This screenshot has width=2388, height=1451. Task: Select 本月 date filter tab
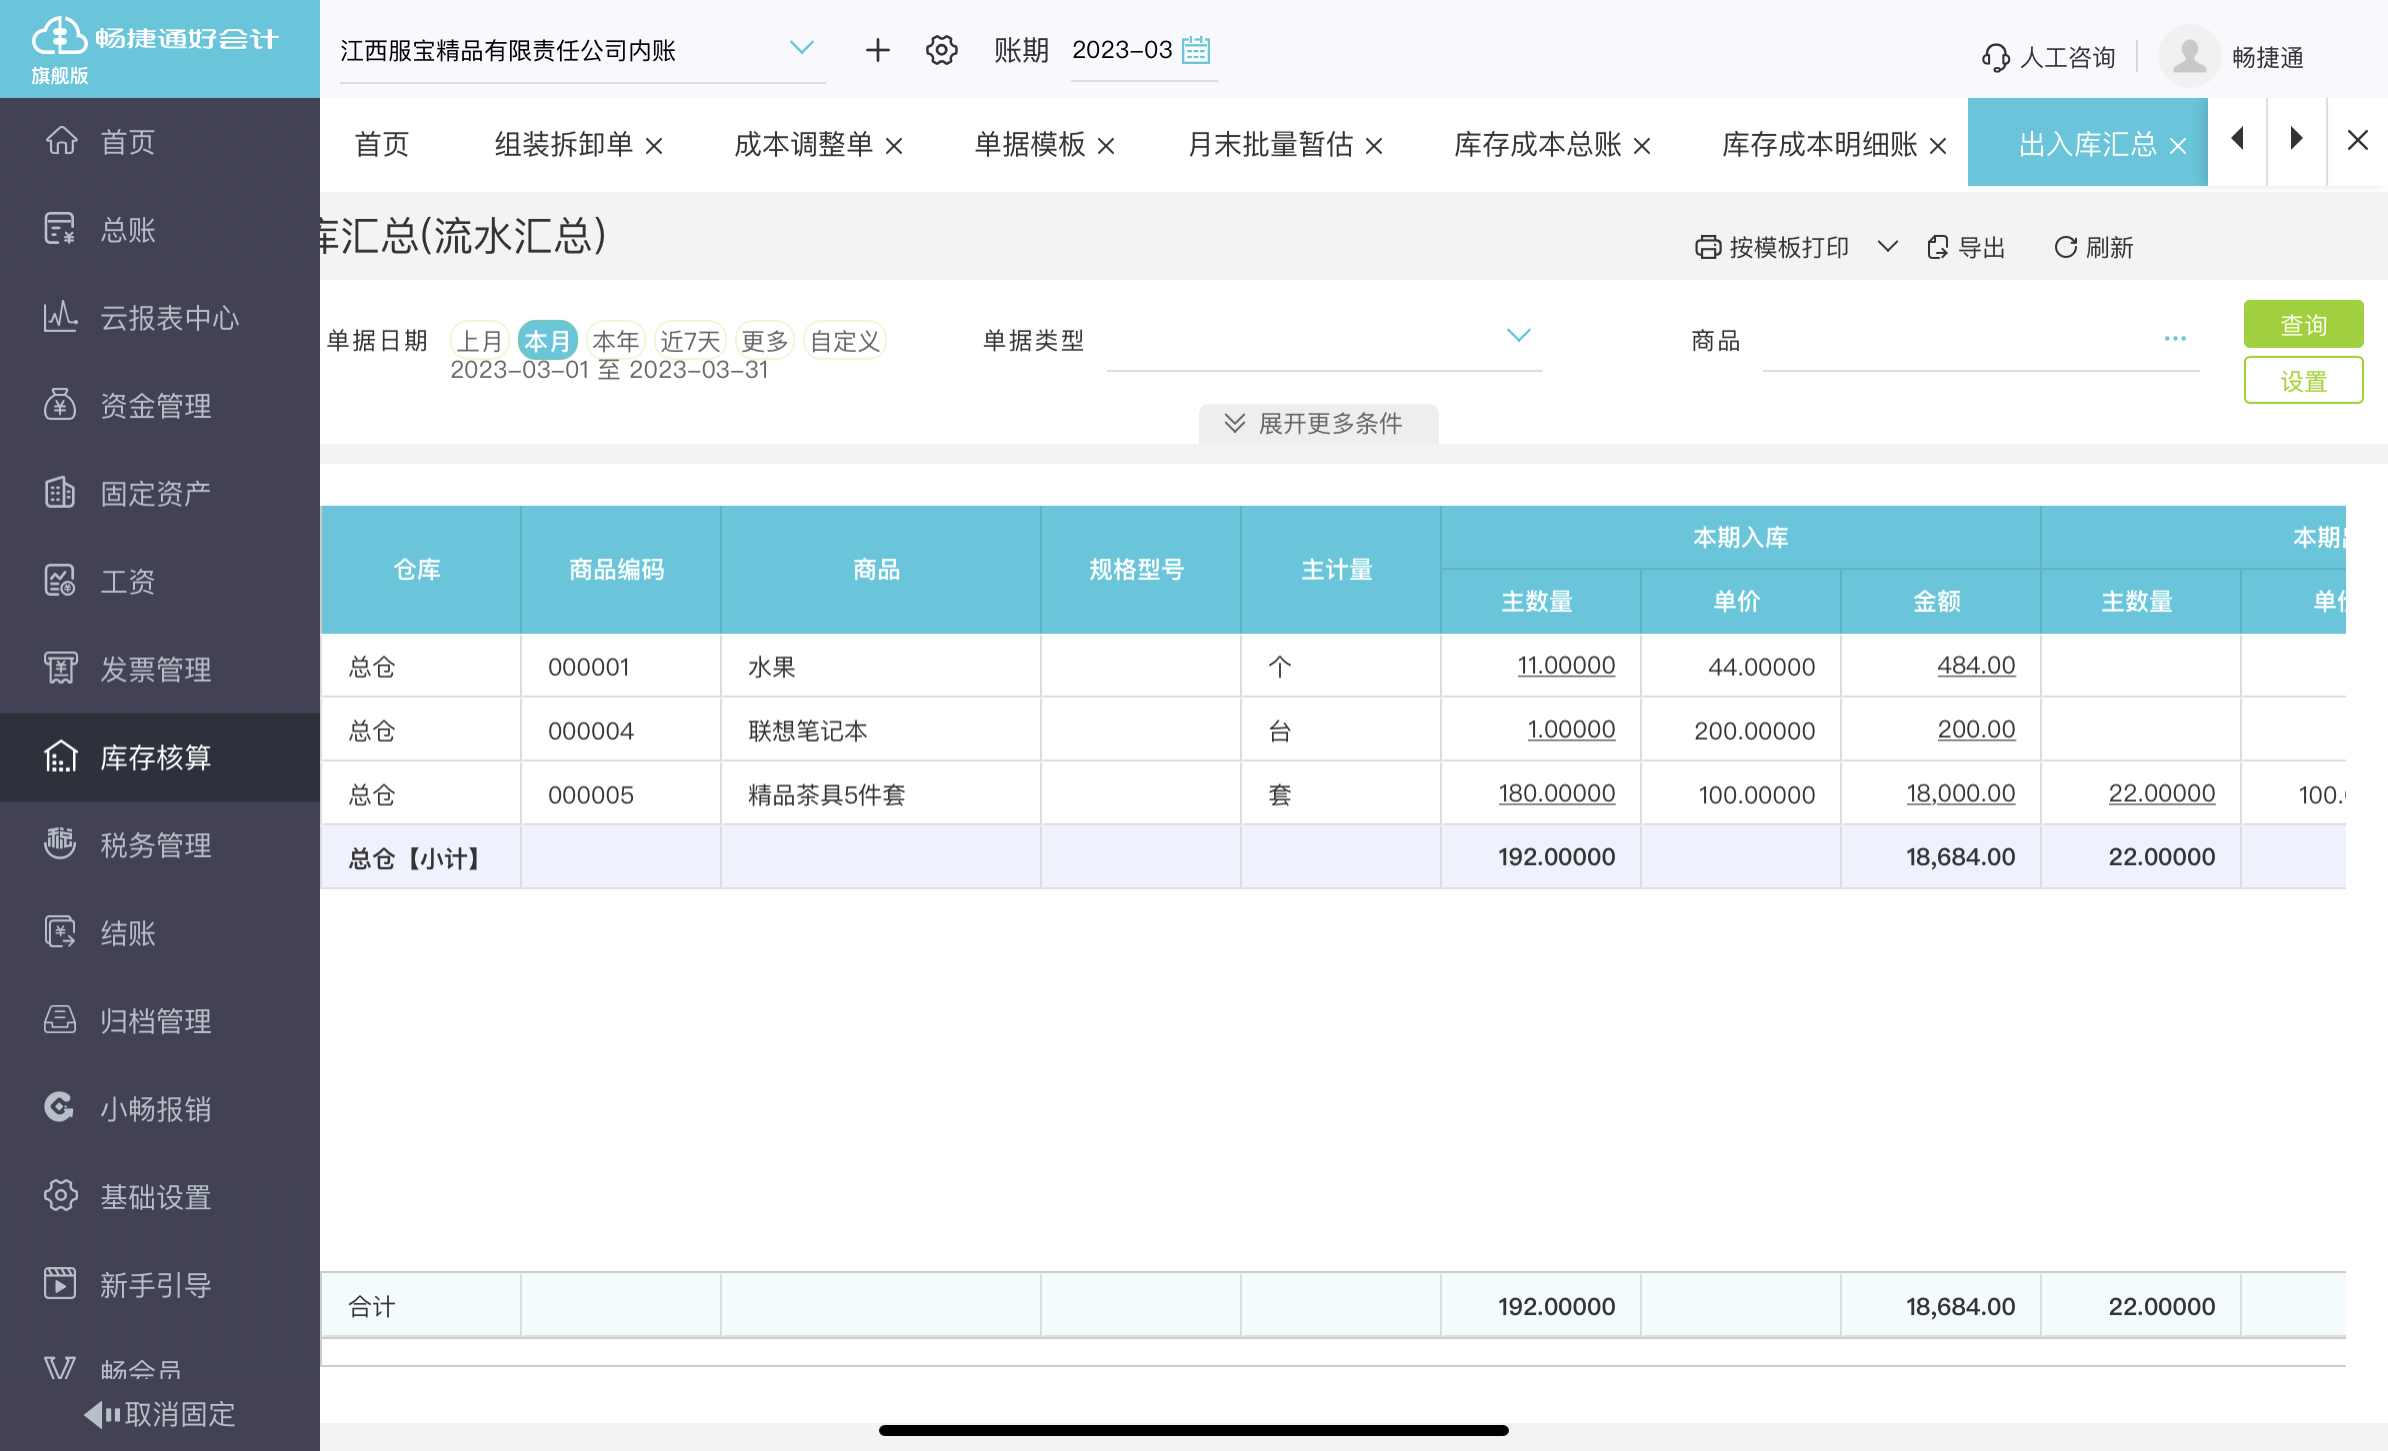(x=548, y=341)
